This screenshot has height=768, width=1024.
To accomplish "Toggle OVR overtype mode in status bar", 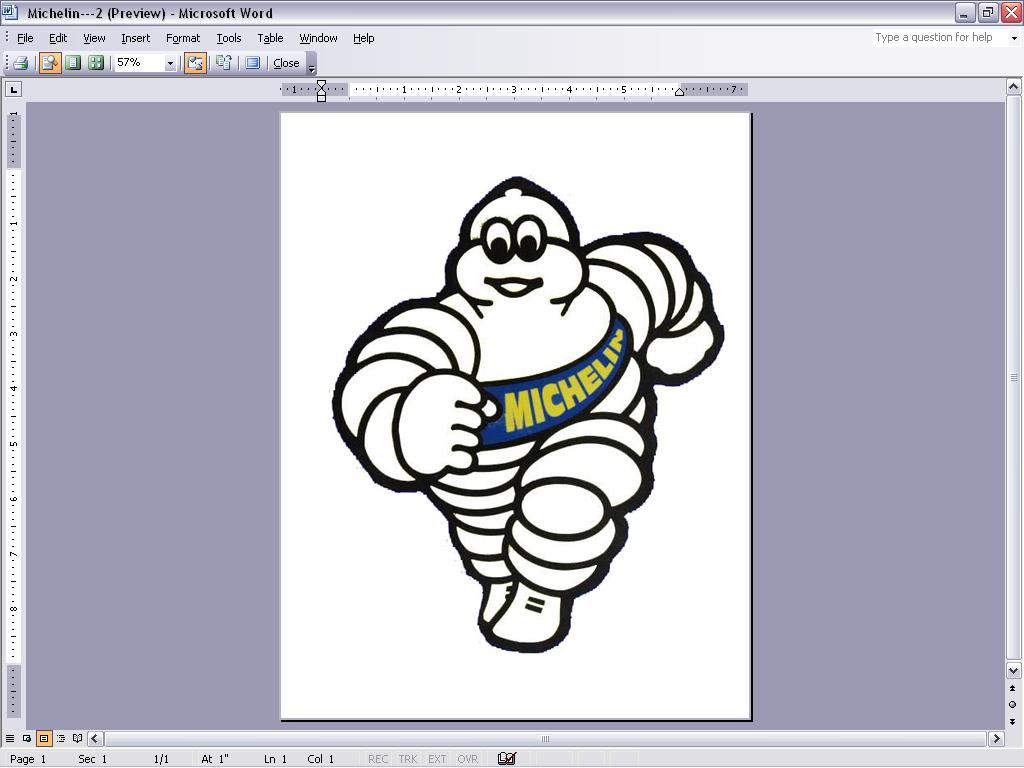I will click(x=467, y=759).
